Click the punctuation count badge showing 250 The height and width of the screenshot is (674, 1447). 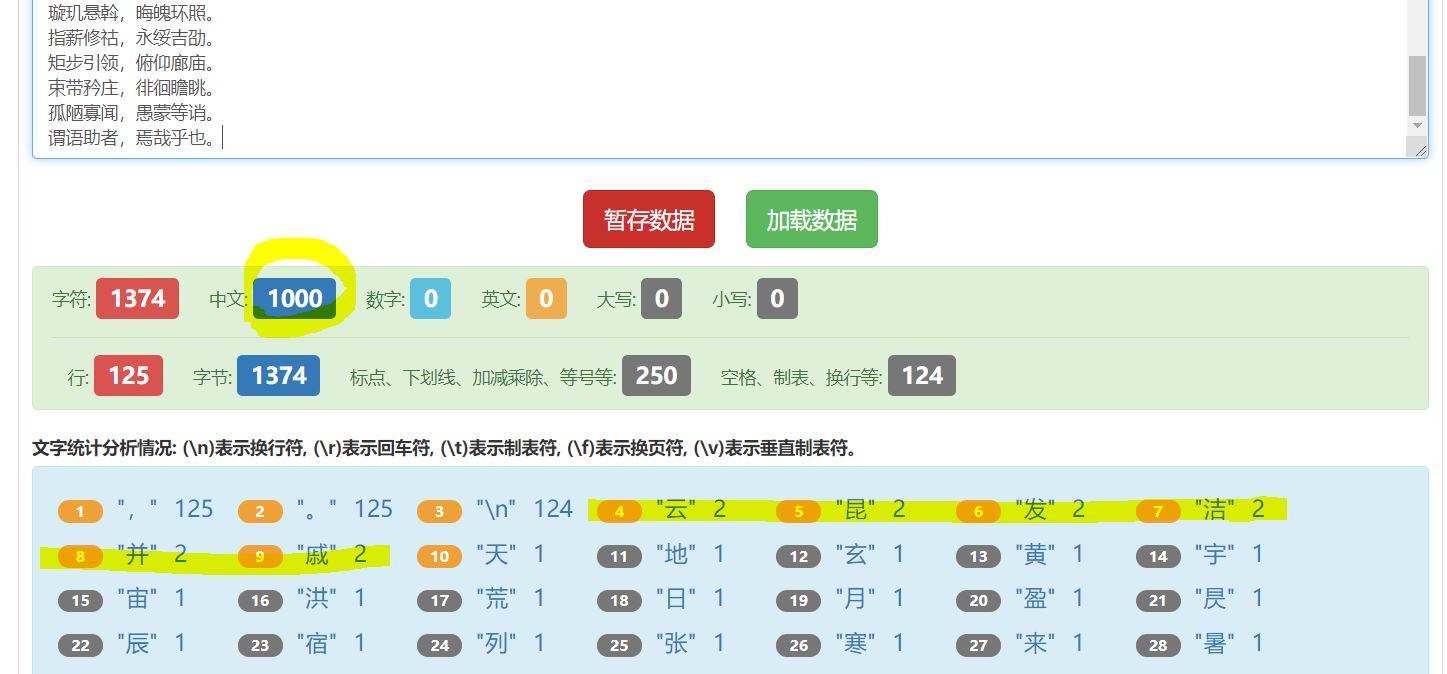coord(656,375)
